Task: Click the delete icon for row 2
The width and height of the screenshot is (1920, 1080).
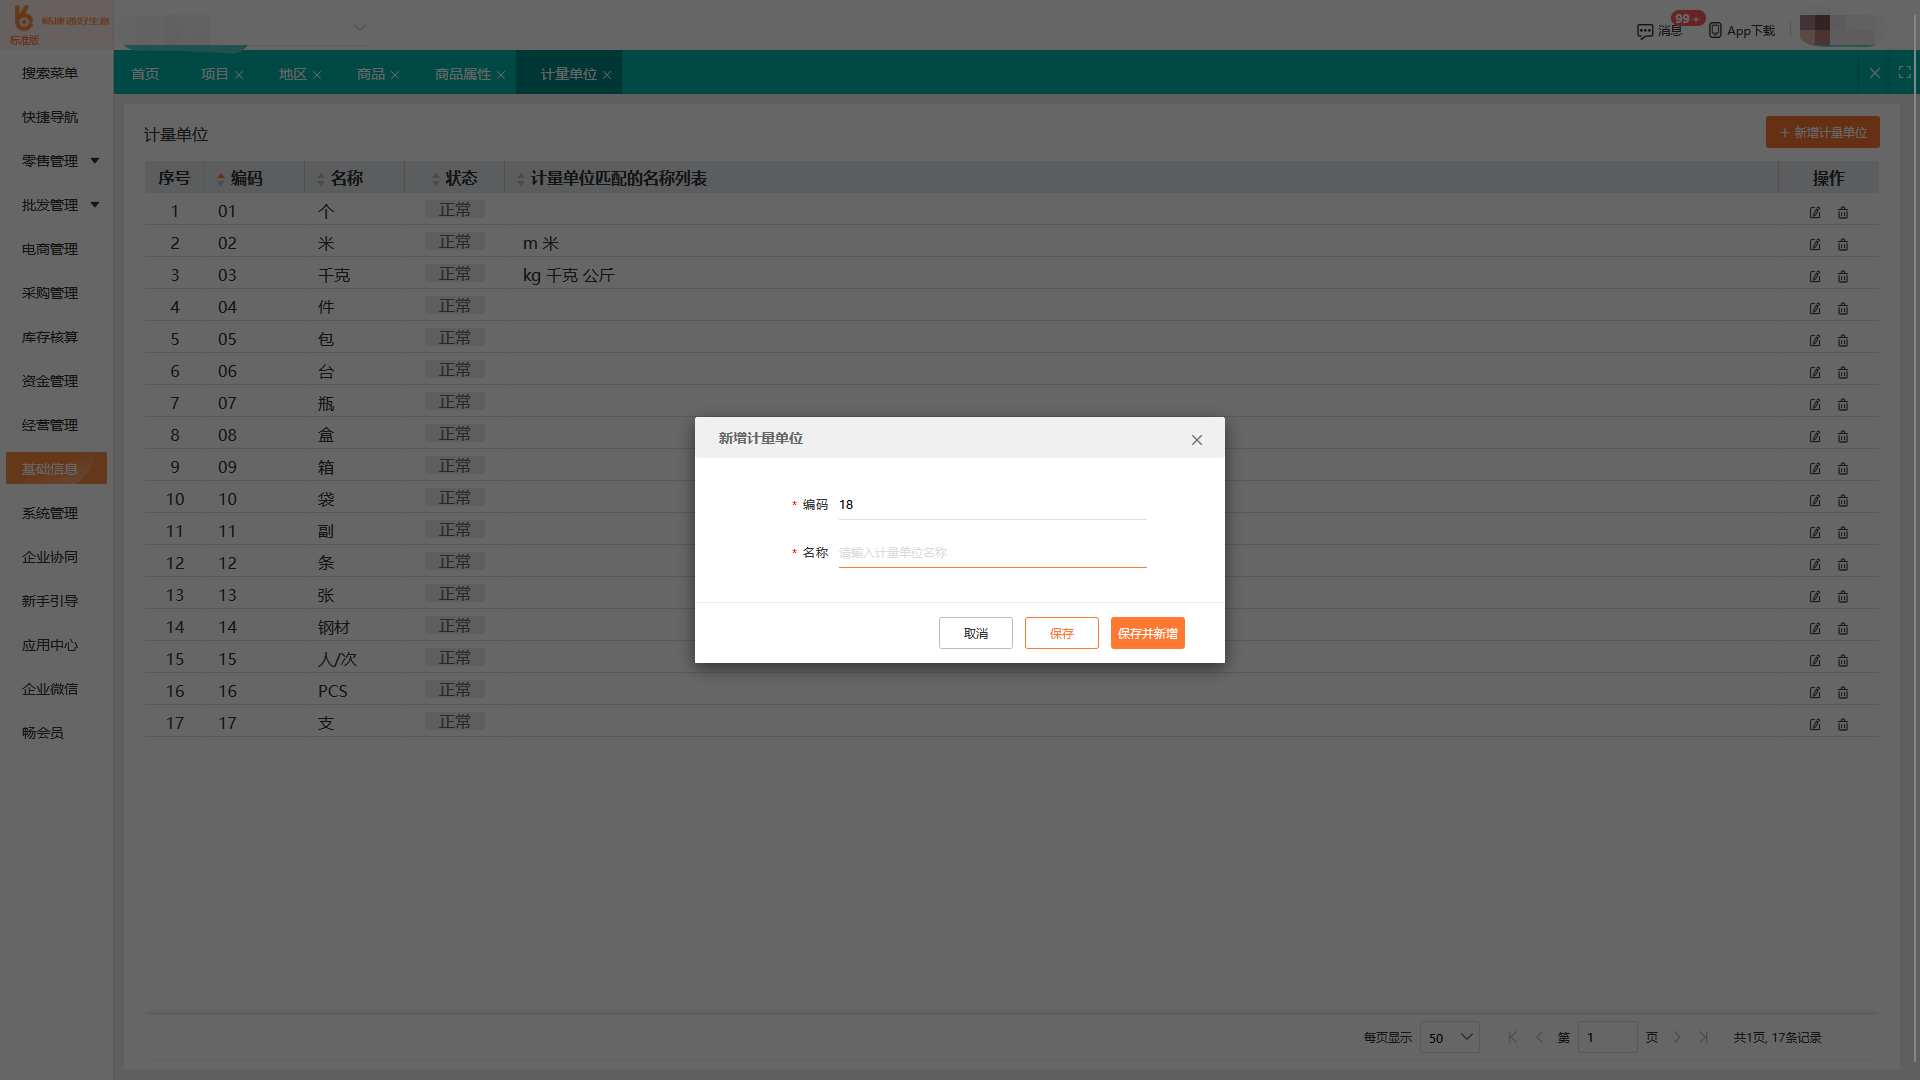Action: (1844, 244)
